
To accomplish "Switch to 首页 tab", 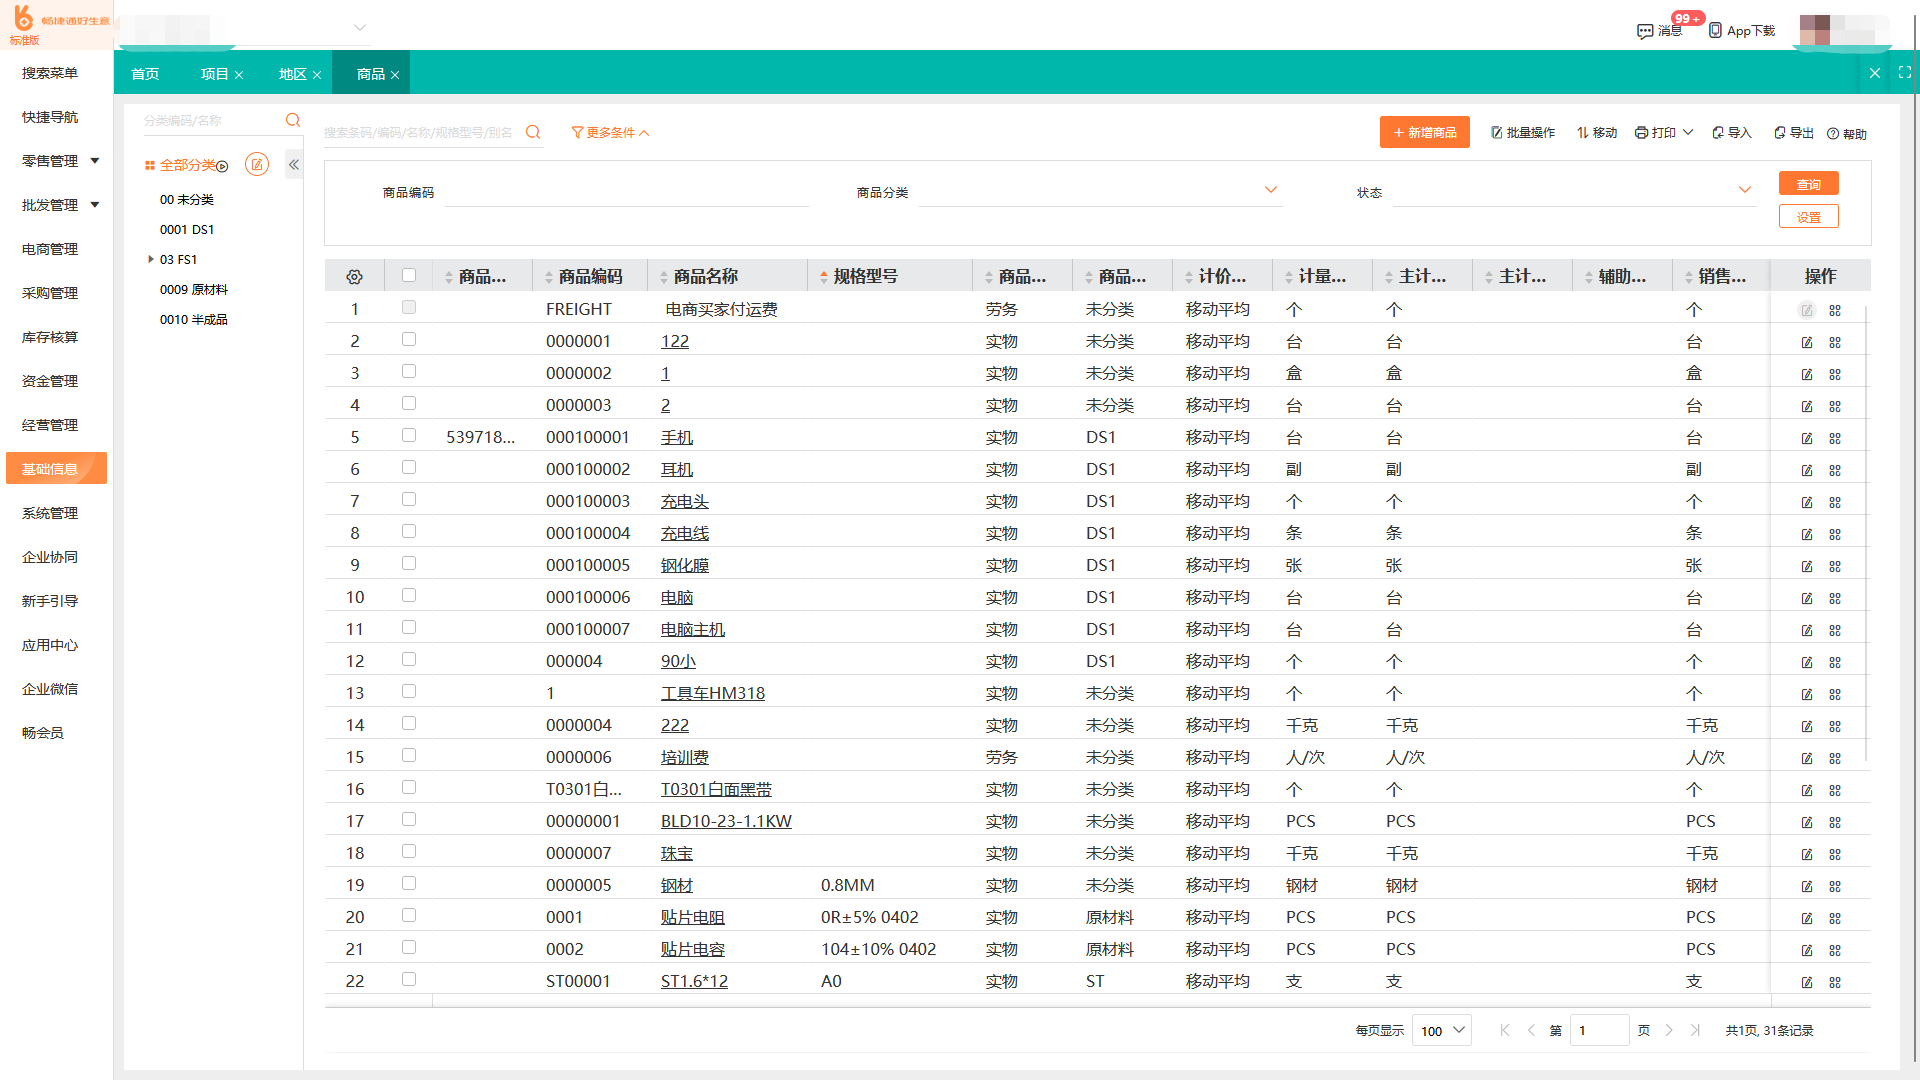I will [145, 74].
